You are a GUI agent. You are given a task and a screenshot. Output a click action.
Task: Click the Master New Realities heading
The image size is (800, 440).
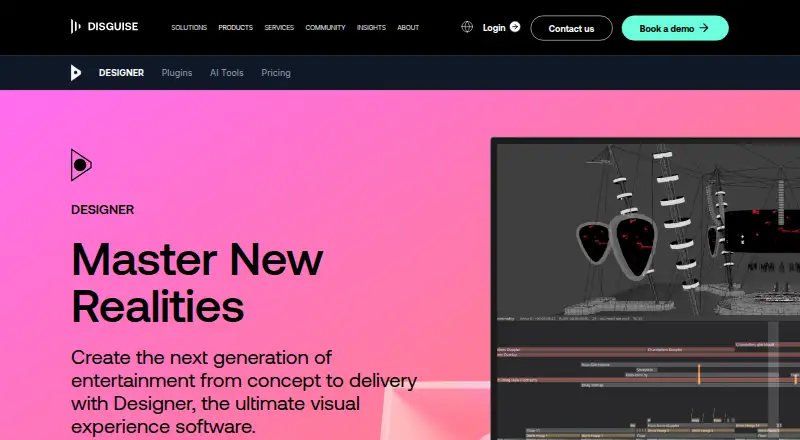coord(197,282)
